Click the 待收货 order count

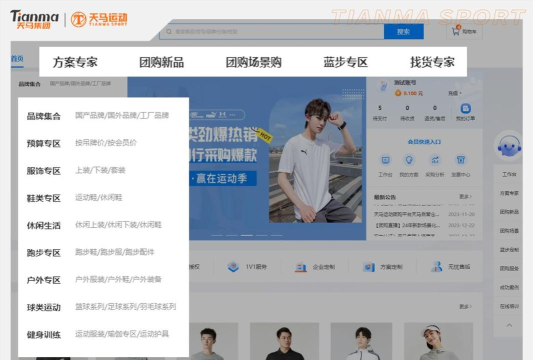(407, 108)
